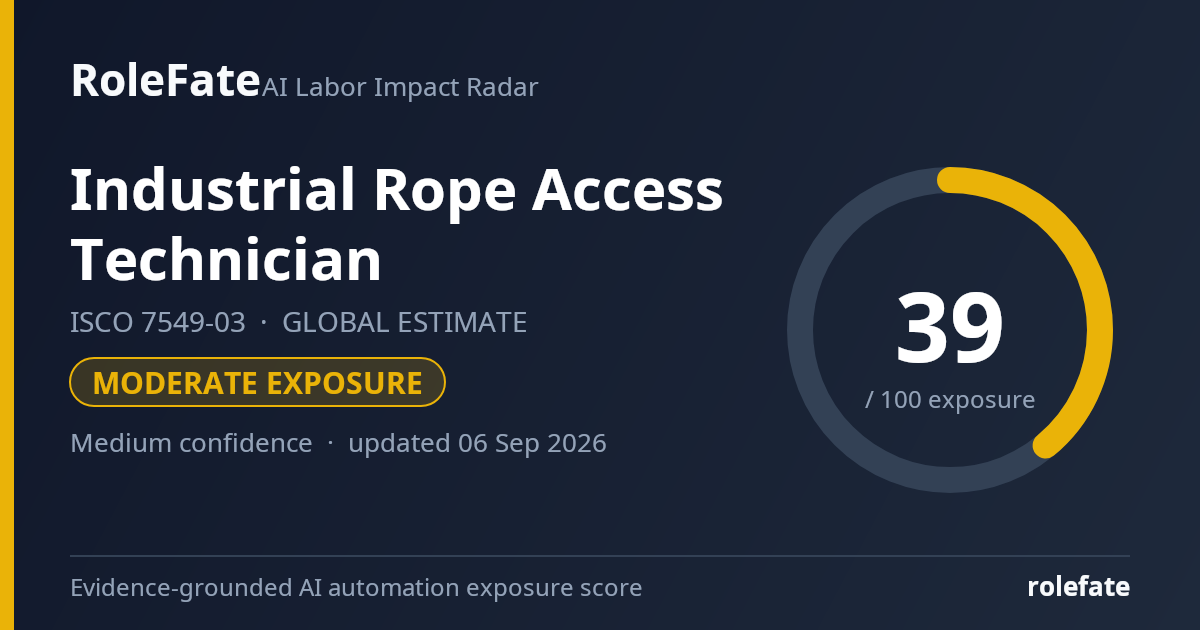The image size is (1200, 630).
Task: Click the horizontal divider above the footer
Action: pyautogui.click(x=600, y=556)
